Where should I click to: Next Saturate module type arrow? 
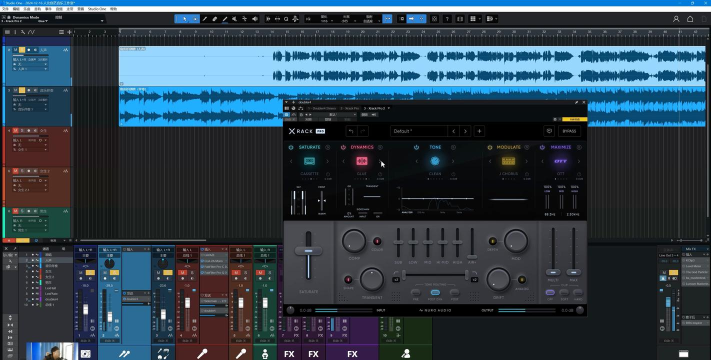tap(327, 161)
